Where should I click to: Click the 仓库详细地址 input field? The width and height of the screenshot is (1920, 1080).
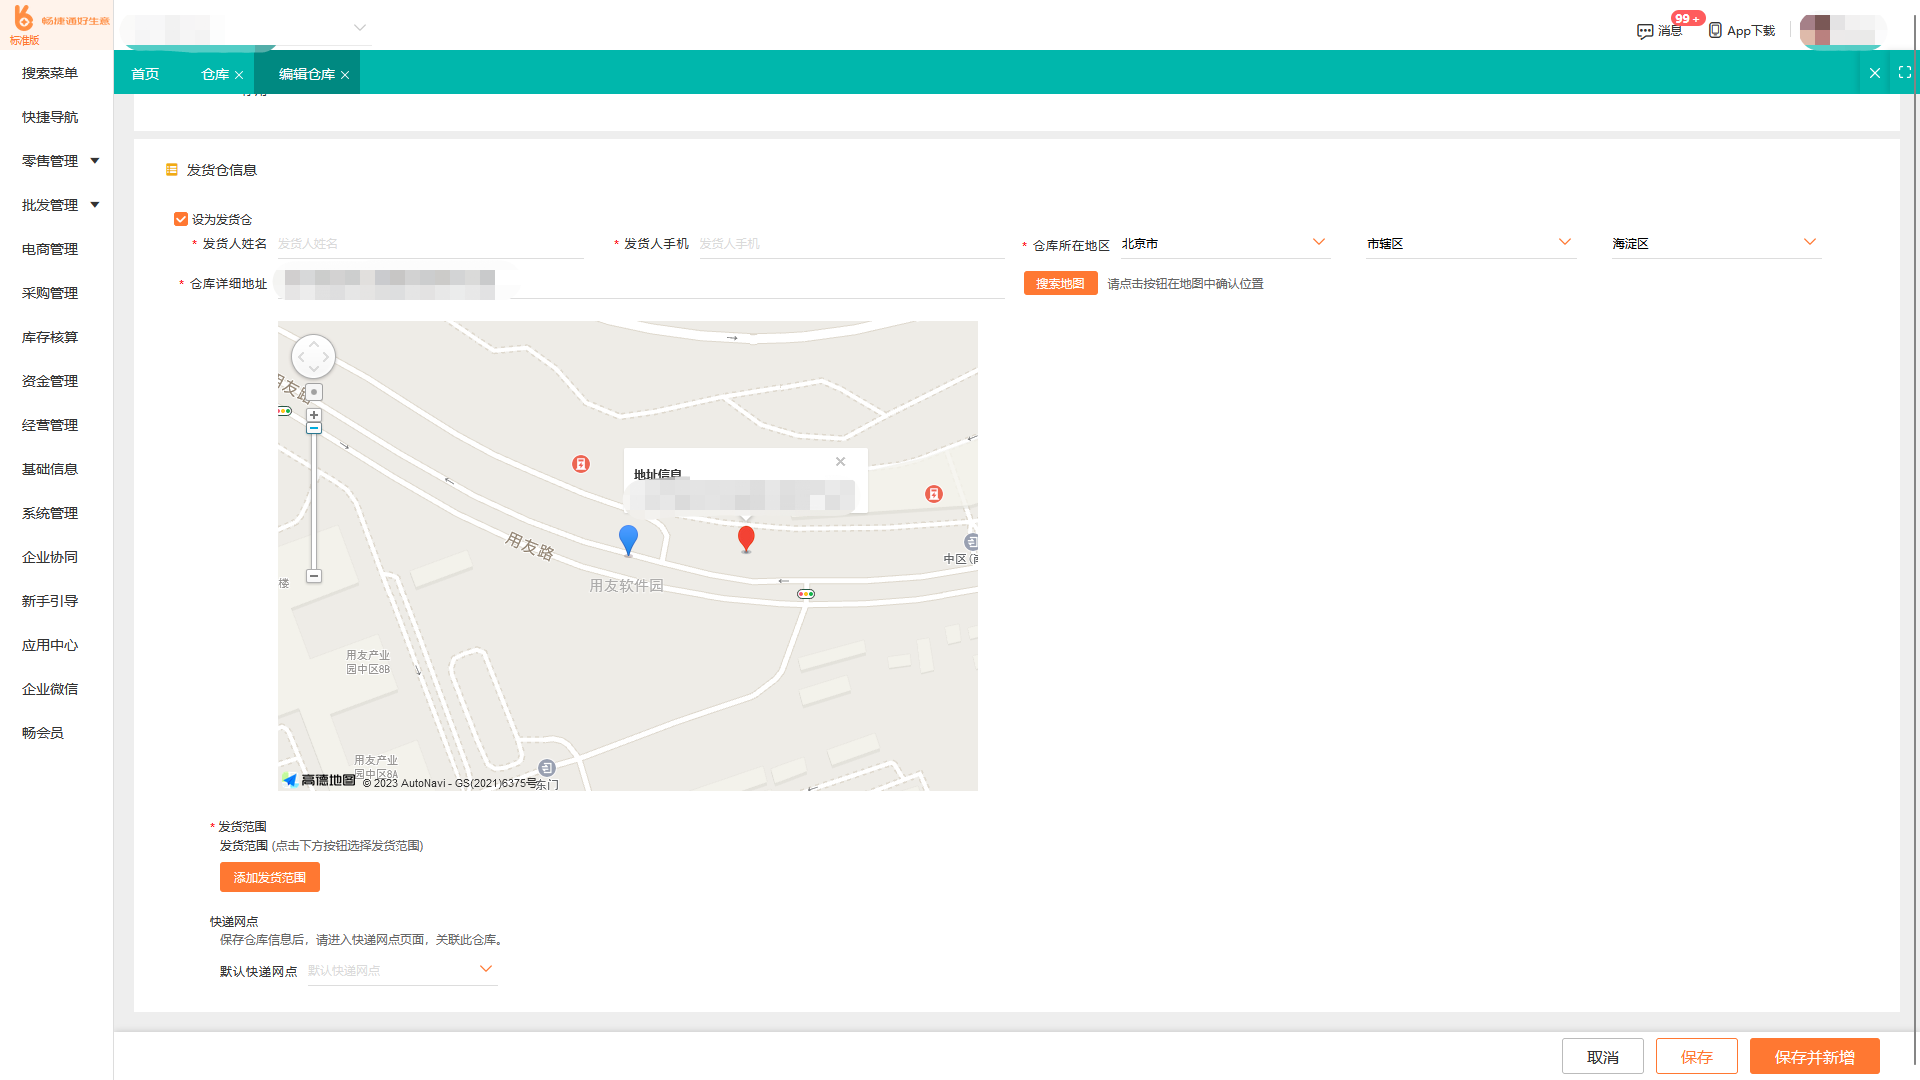(640, 282)
